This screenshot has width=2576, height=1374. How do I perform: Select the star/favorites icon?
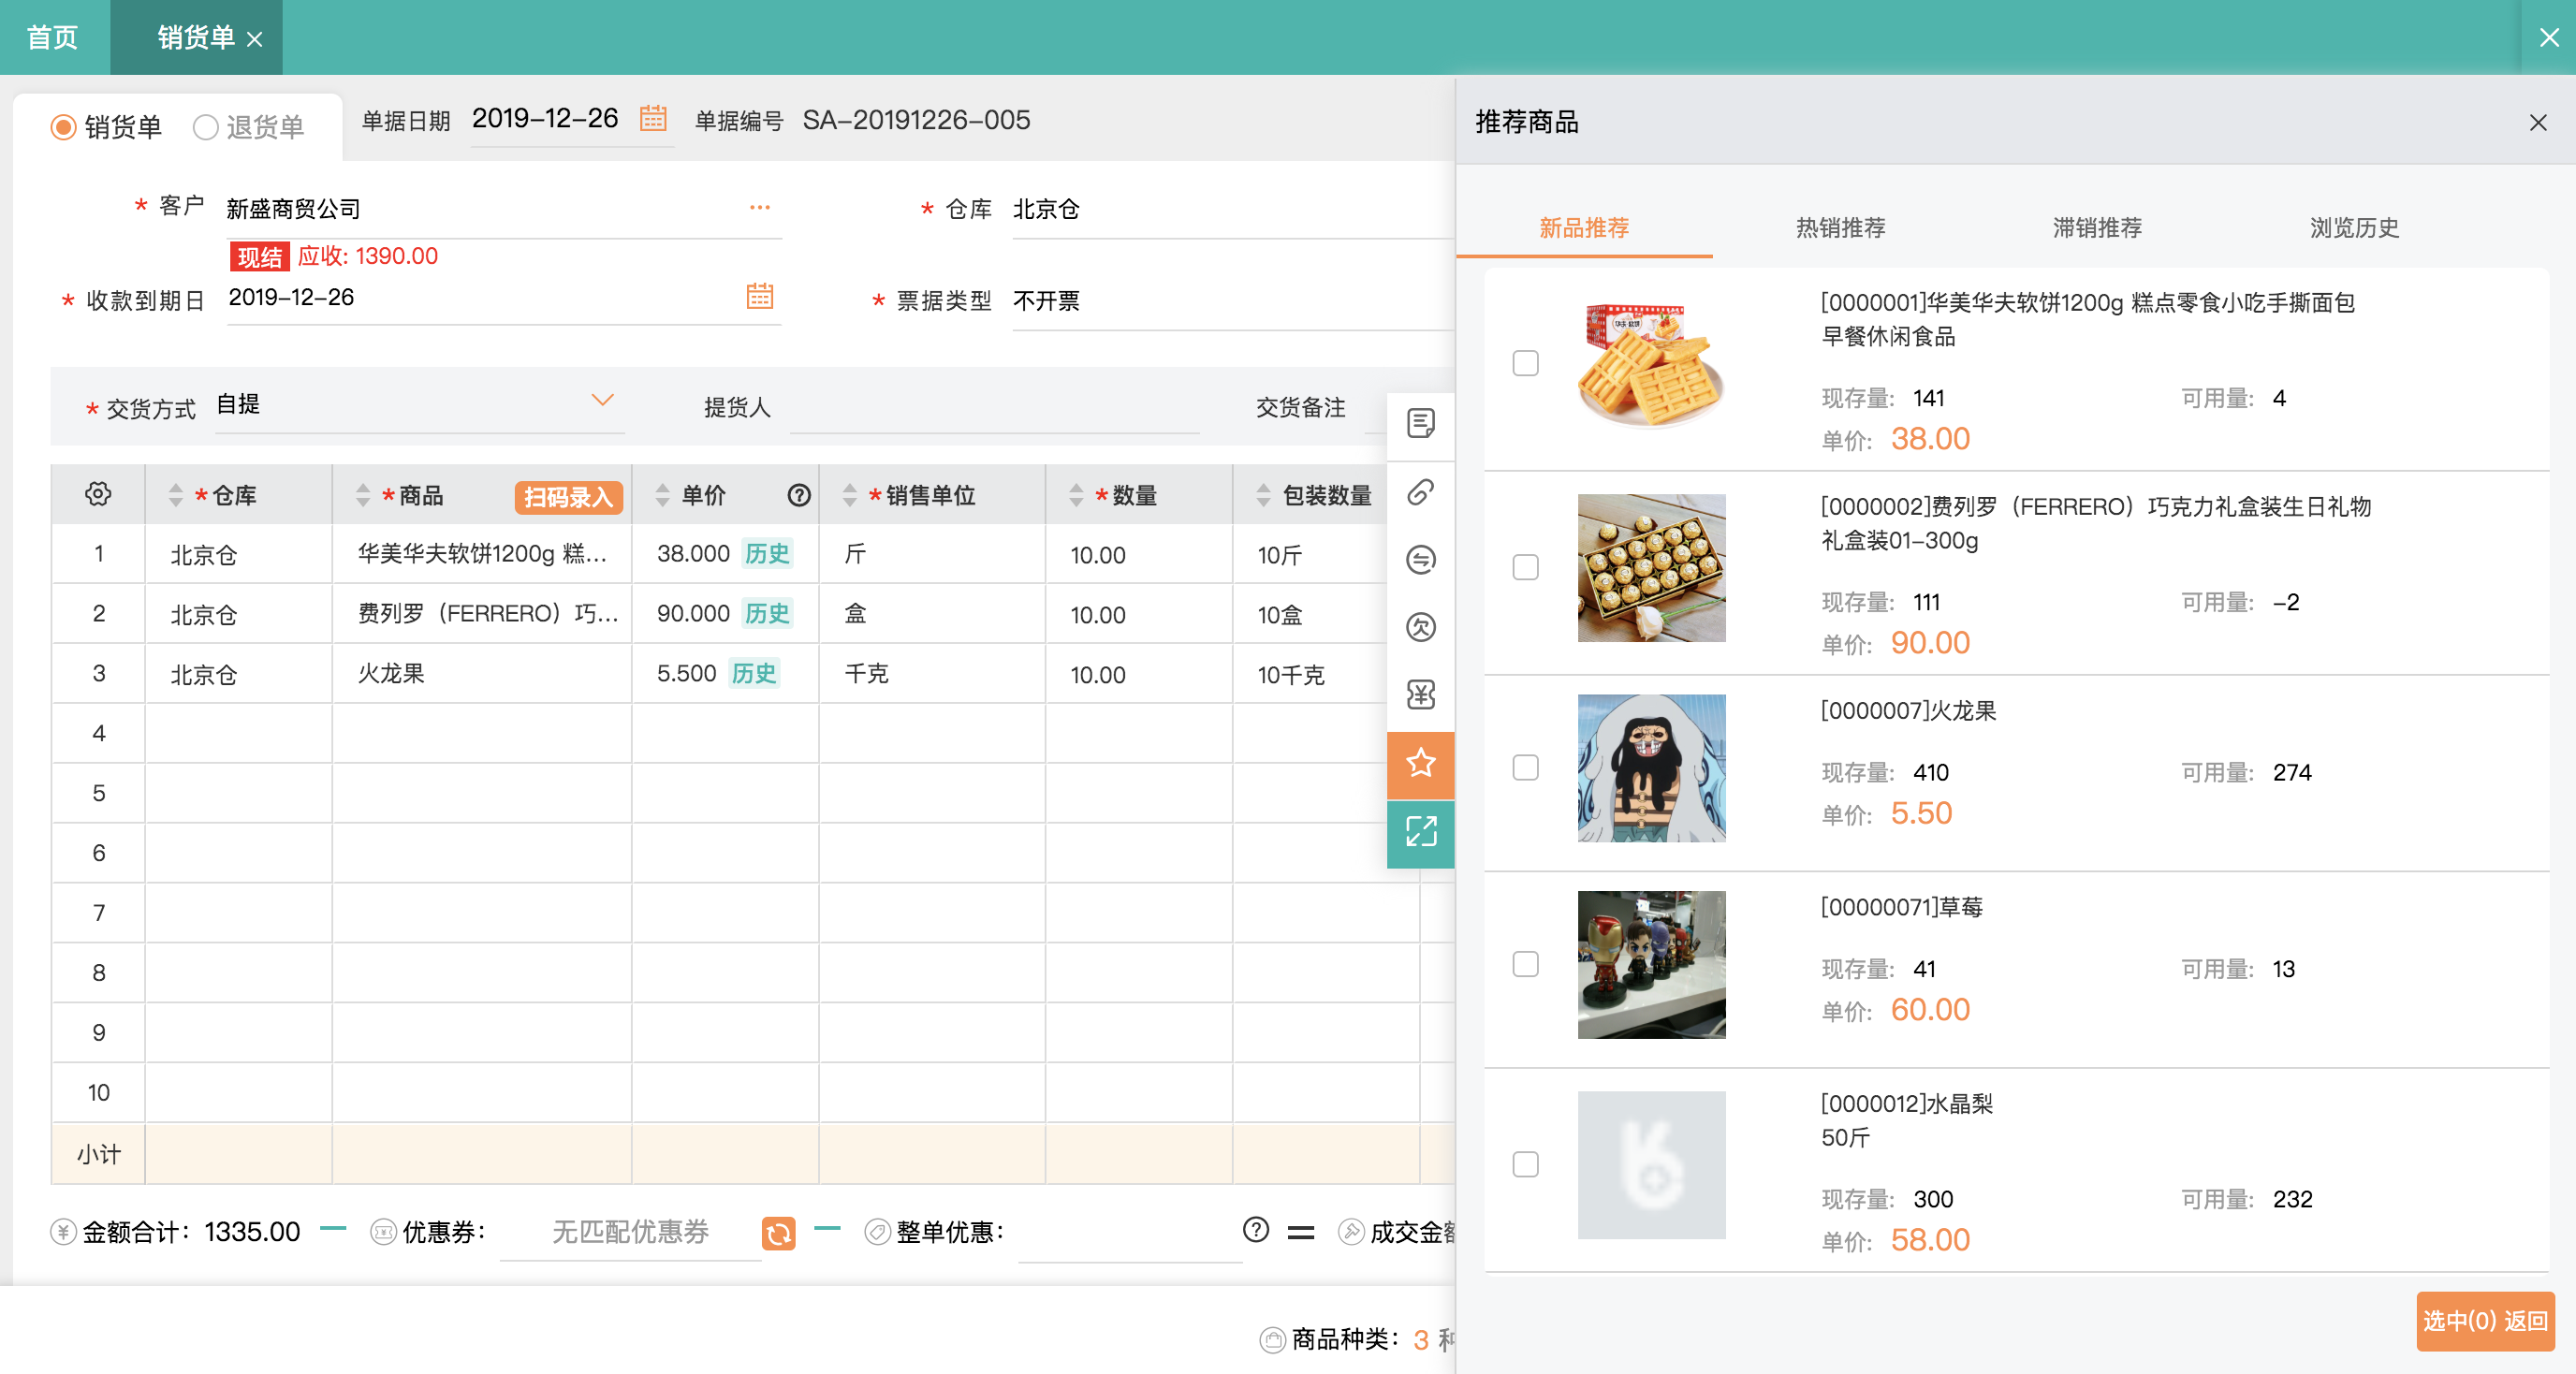(x=1423, y=763)
